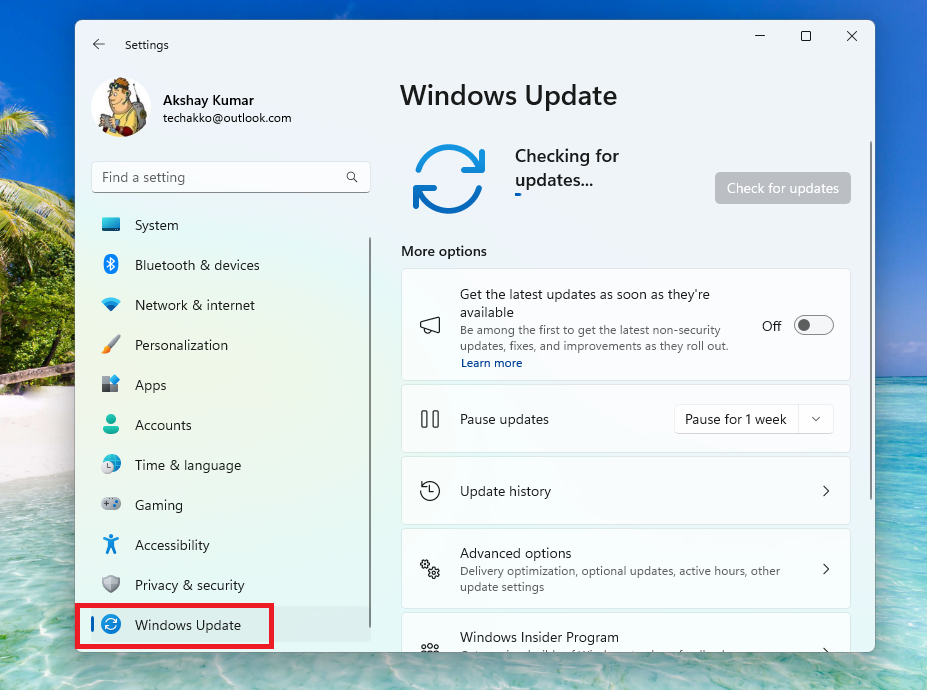
Task: Open the Learn more link
Action: coord(491,363)
